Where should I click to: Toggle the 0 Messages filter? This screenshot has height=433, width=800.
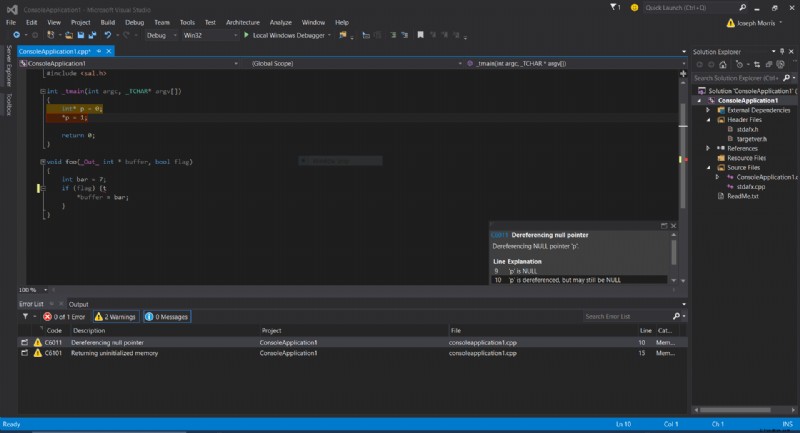click(x=166, y=316)
